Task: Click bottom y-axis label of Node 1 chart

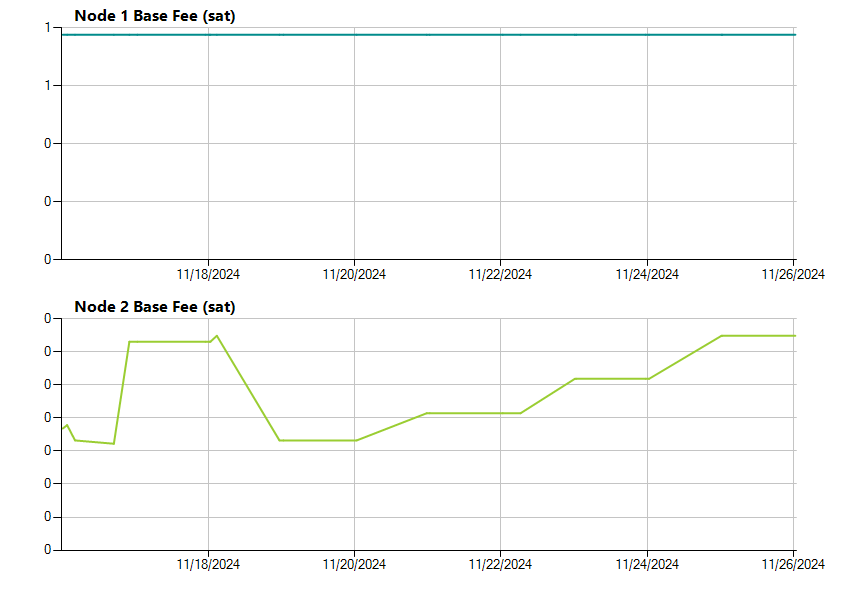Action: click(x=46, y=259)
